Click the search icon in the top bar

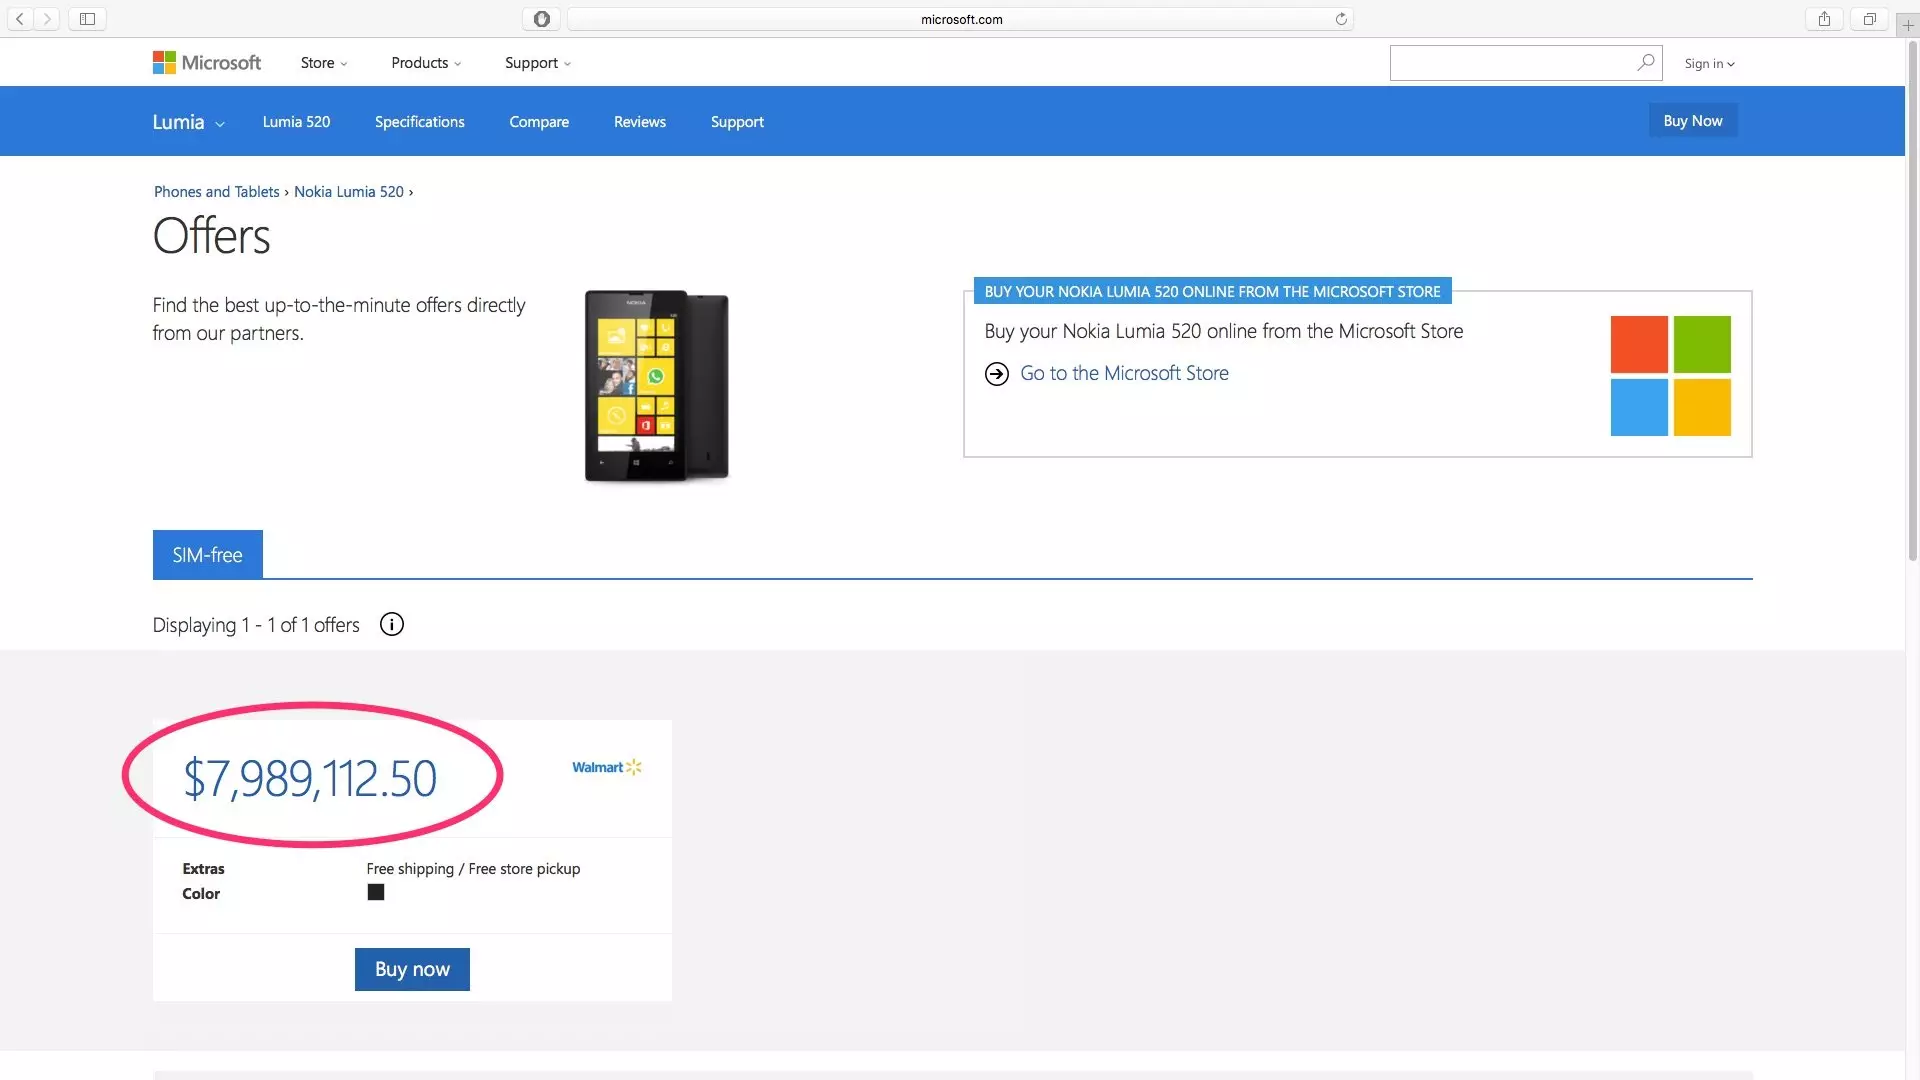pyautogui.click(x=1646, y=62)
